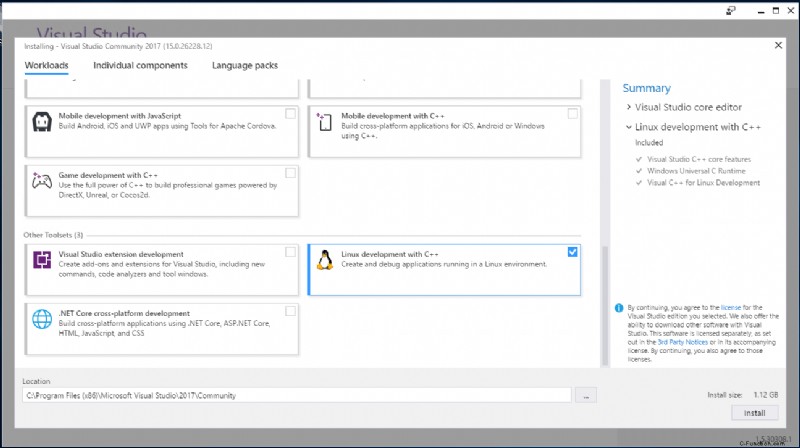Click the Apache Cordova mobile JavaScript workload icon
The image size is (800, 448).
(42, 123)
